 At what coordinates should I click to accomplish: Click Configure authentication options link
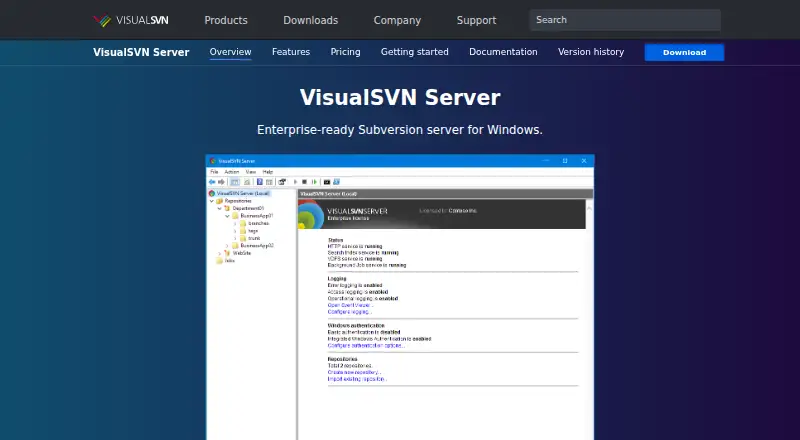[x=366, y=346]
